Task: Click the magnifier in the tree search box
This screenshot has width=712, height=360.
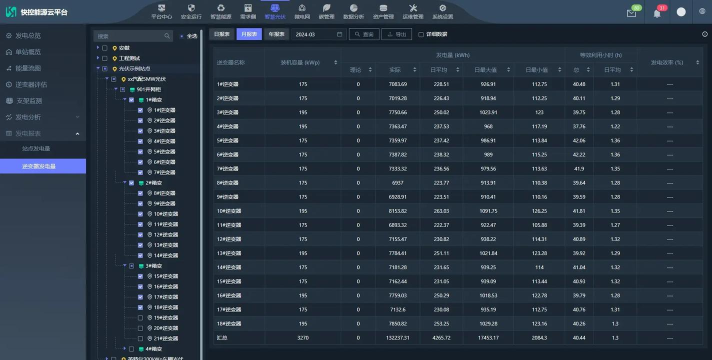Action: click(x=167, y=36)
